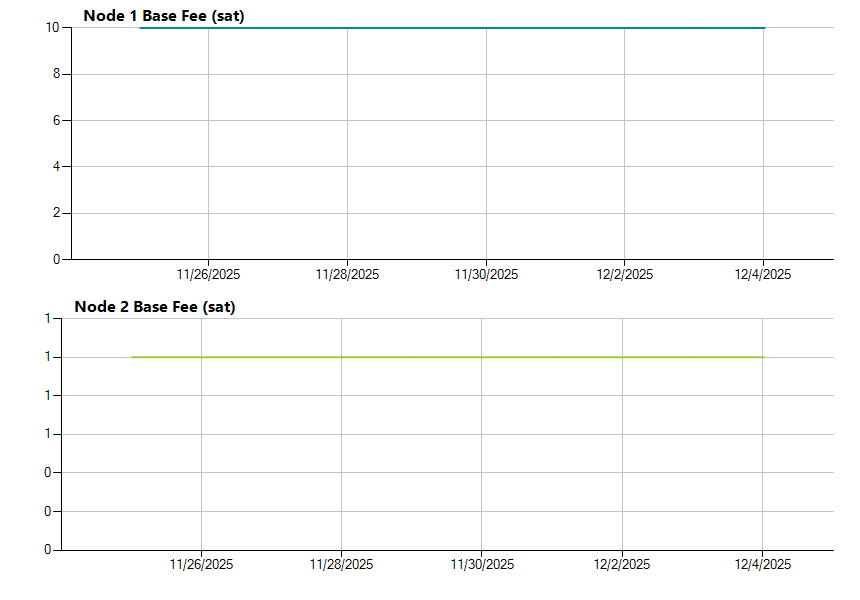860x600 pixels.
Task: Click the Node 1 Base Fee chart title
Action: click(163, 16)
